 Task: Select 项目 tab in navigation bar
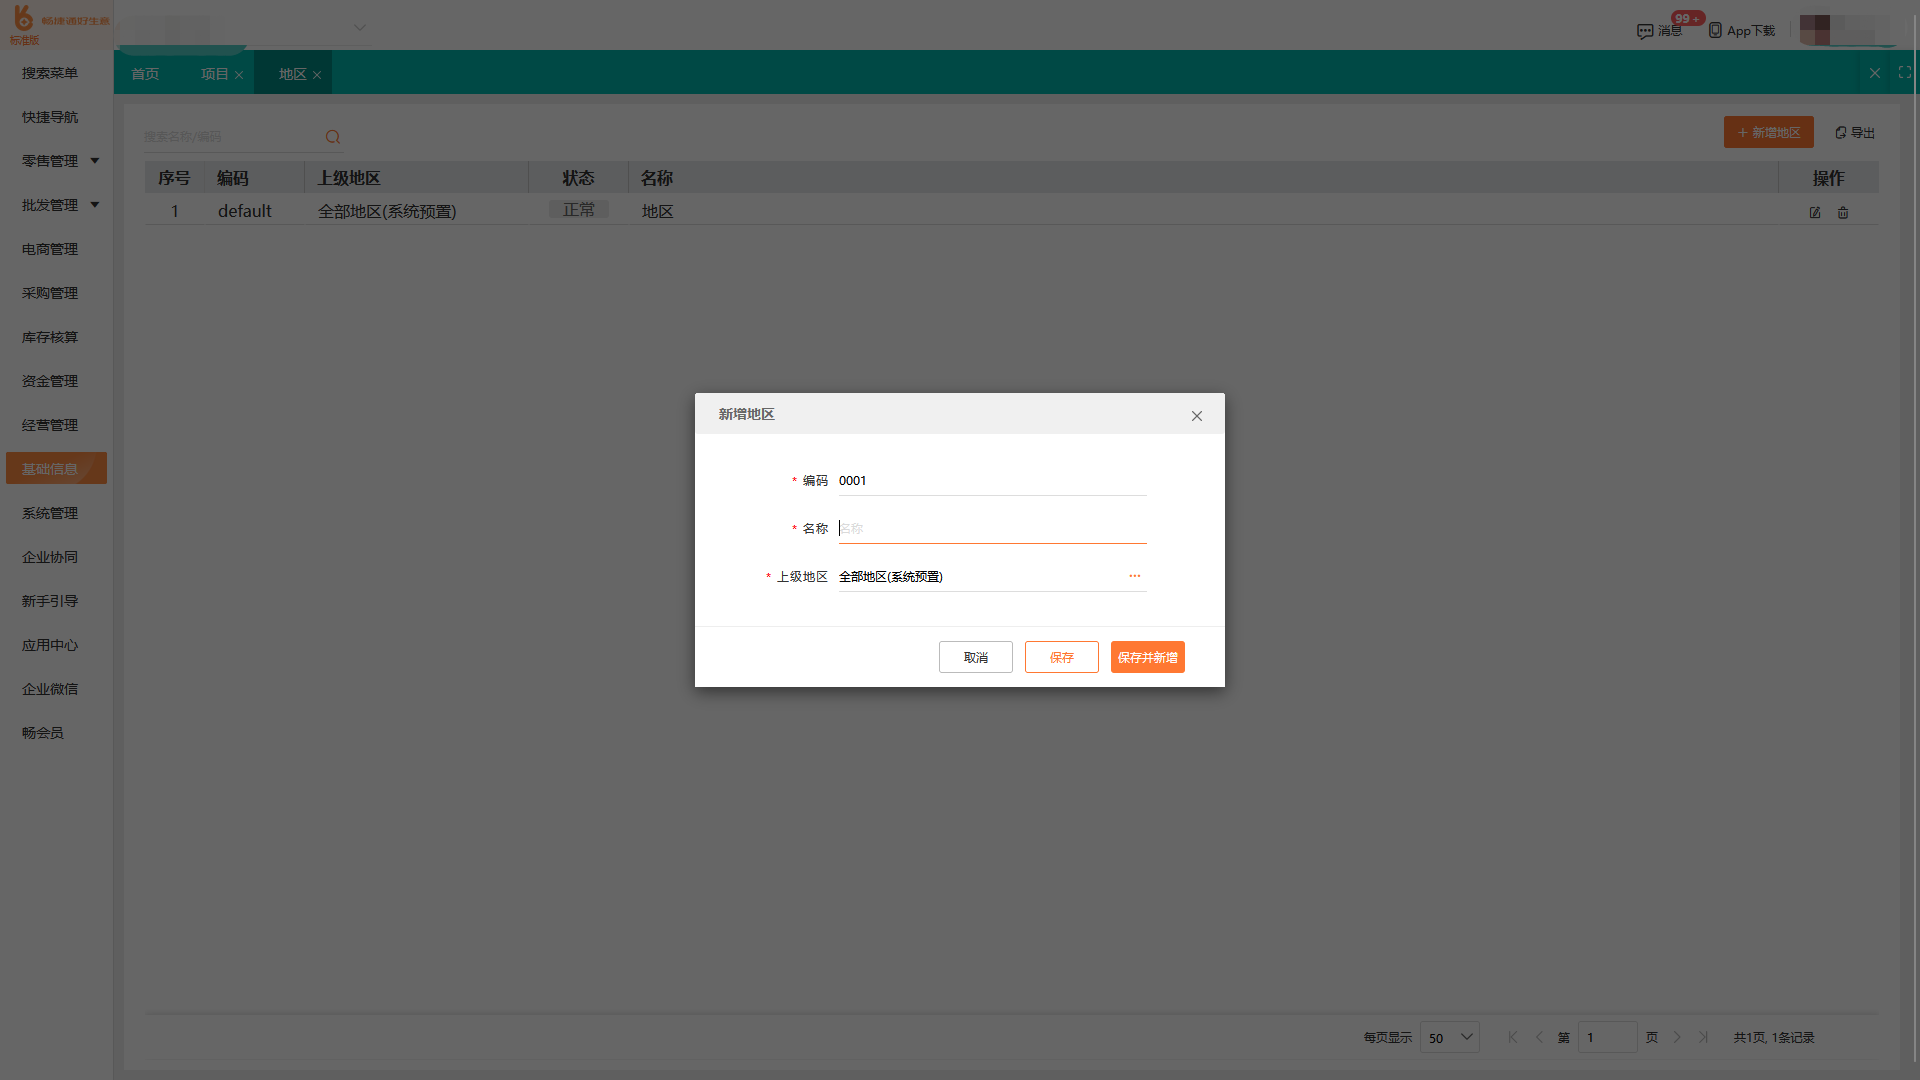pyautogui.click(x=215, y=73)
